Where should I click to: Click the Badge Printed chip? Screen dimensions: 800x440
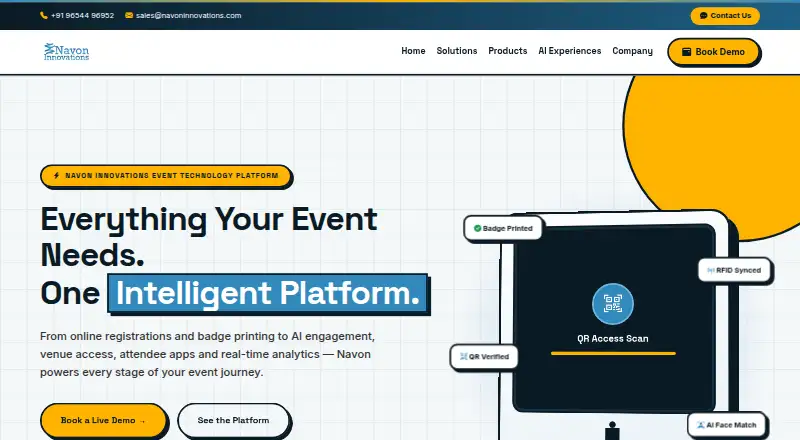503,228
